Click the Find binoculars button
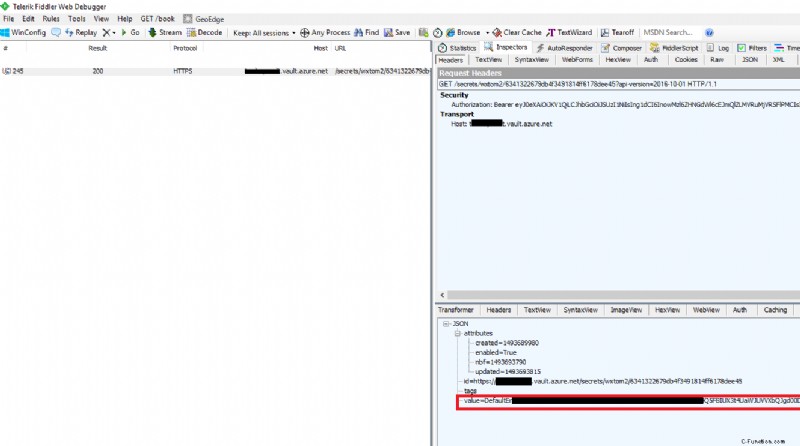The height and width of the screenshot is (446, 800). pyautogui.click(x=365, y=32)
